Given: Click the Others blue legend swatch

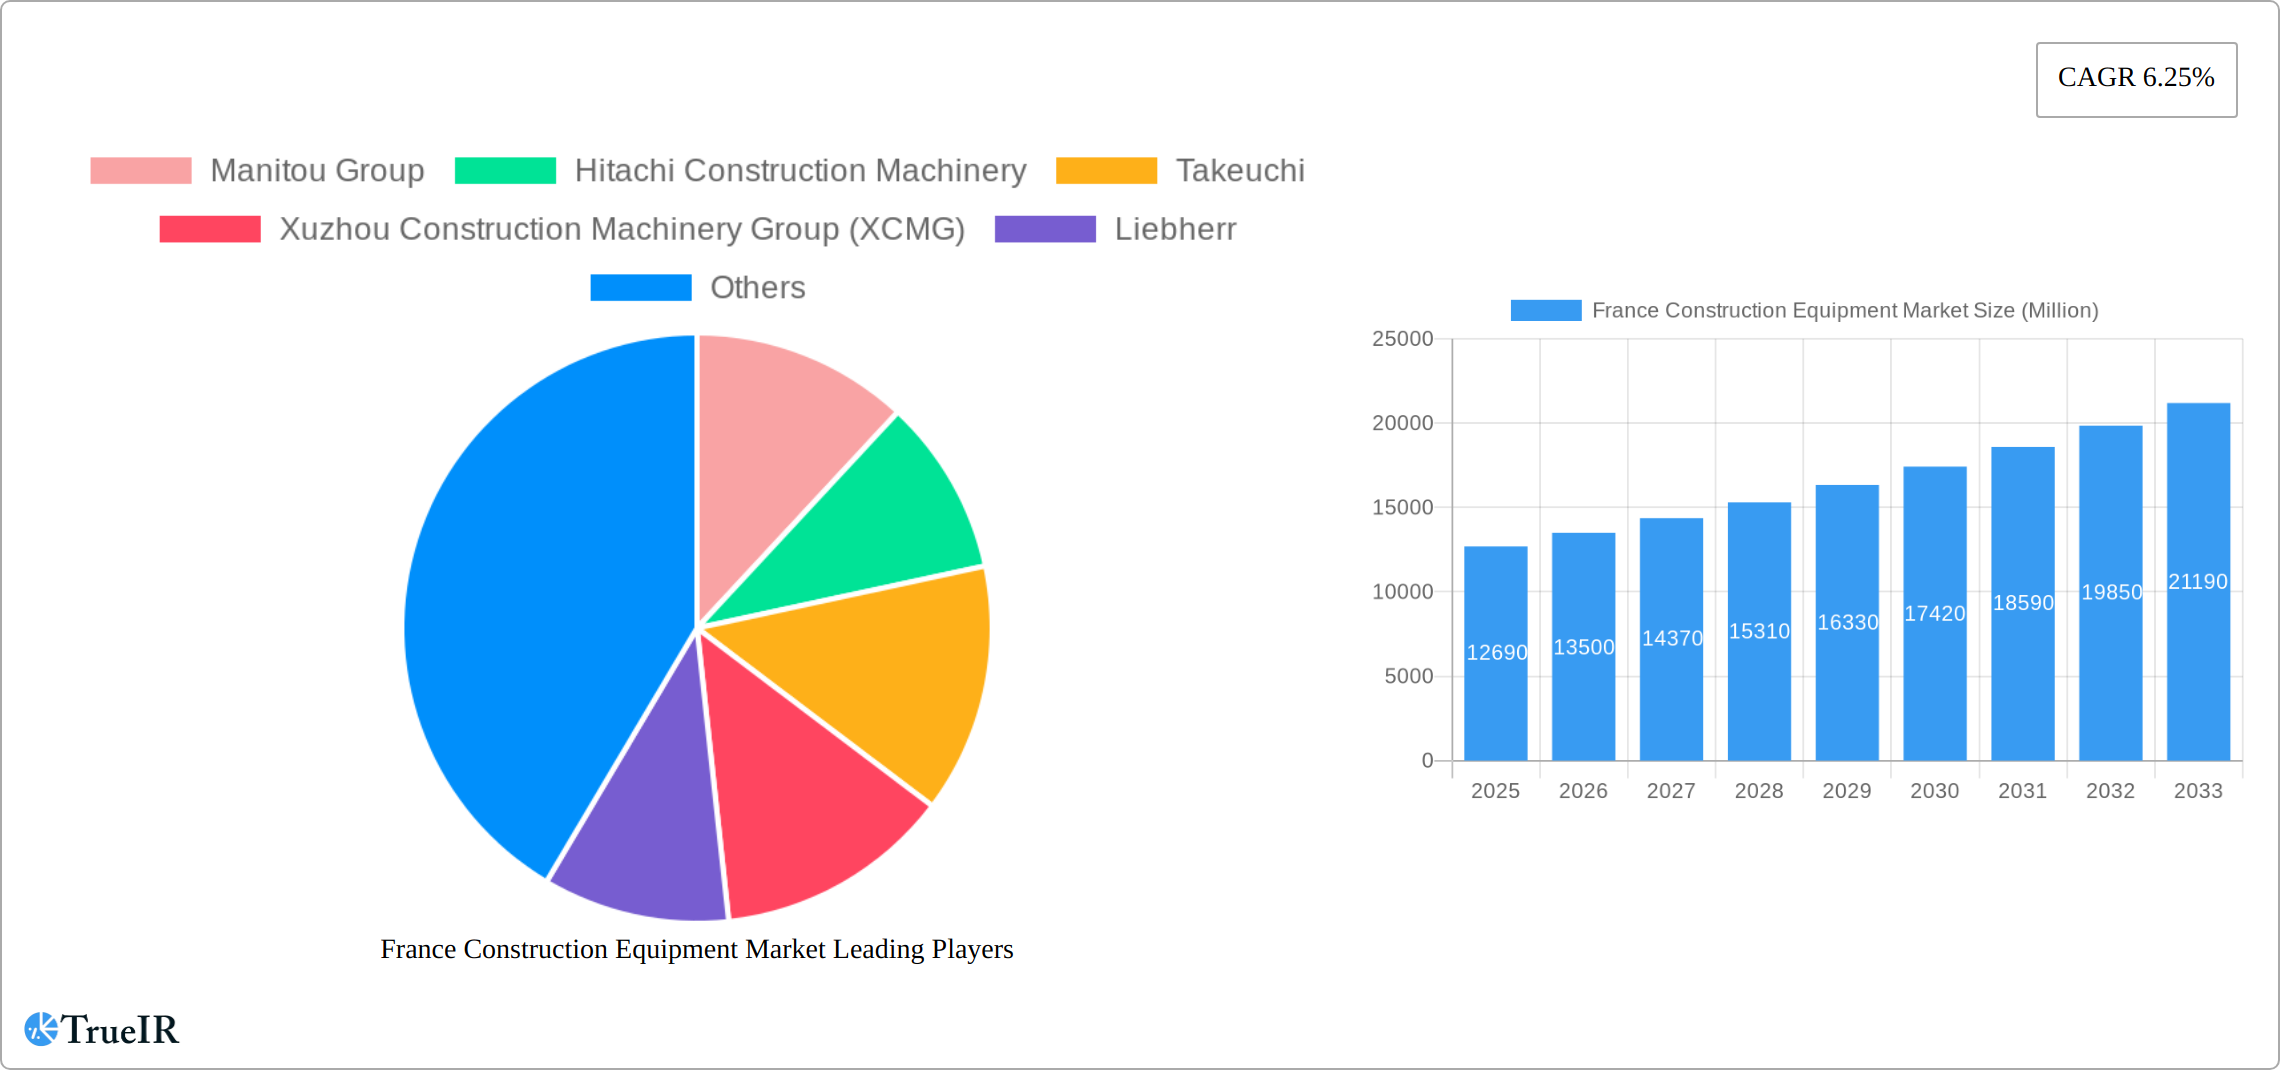Looking at the screenshot, I should coord(640,288).
